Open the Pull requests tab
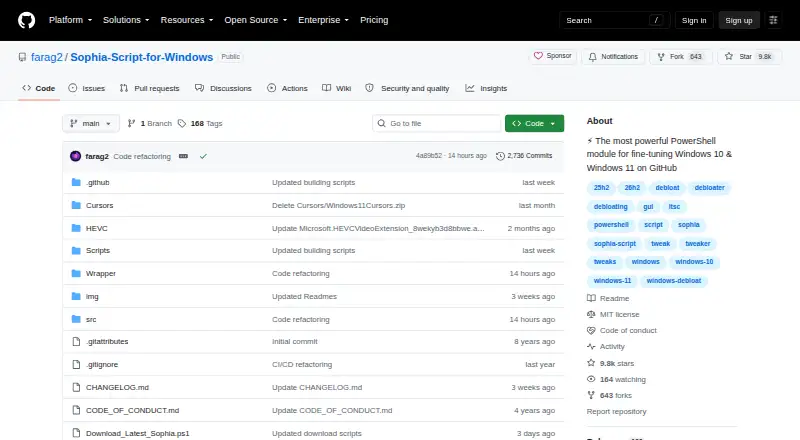Image resolution: width=800 pixels, height=440 pixels. [x=149, y=88]
